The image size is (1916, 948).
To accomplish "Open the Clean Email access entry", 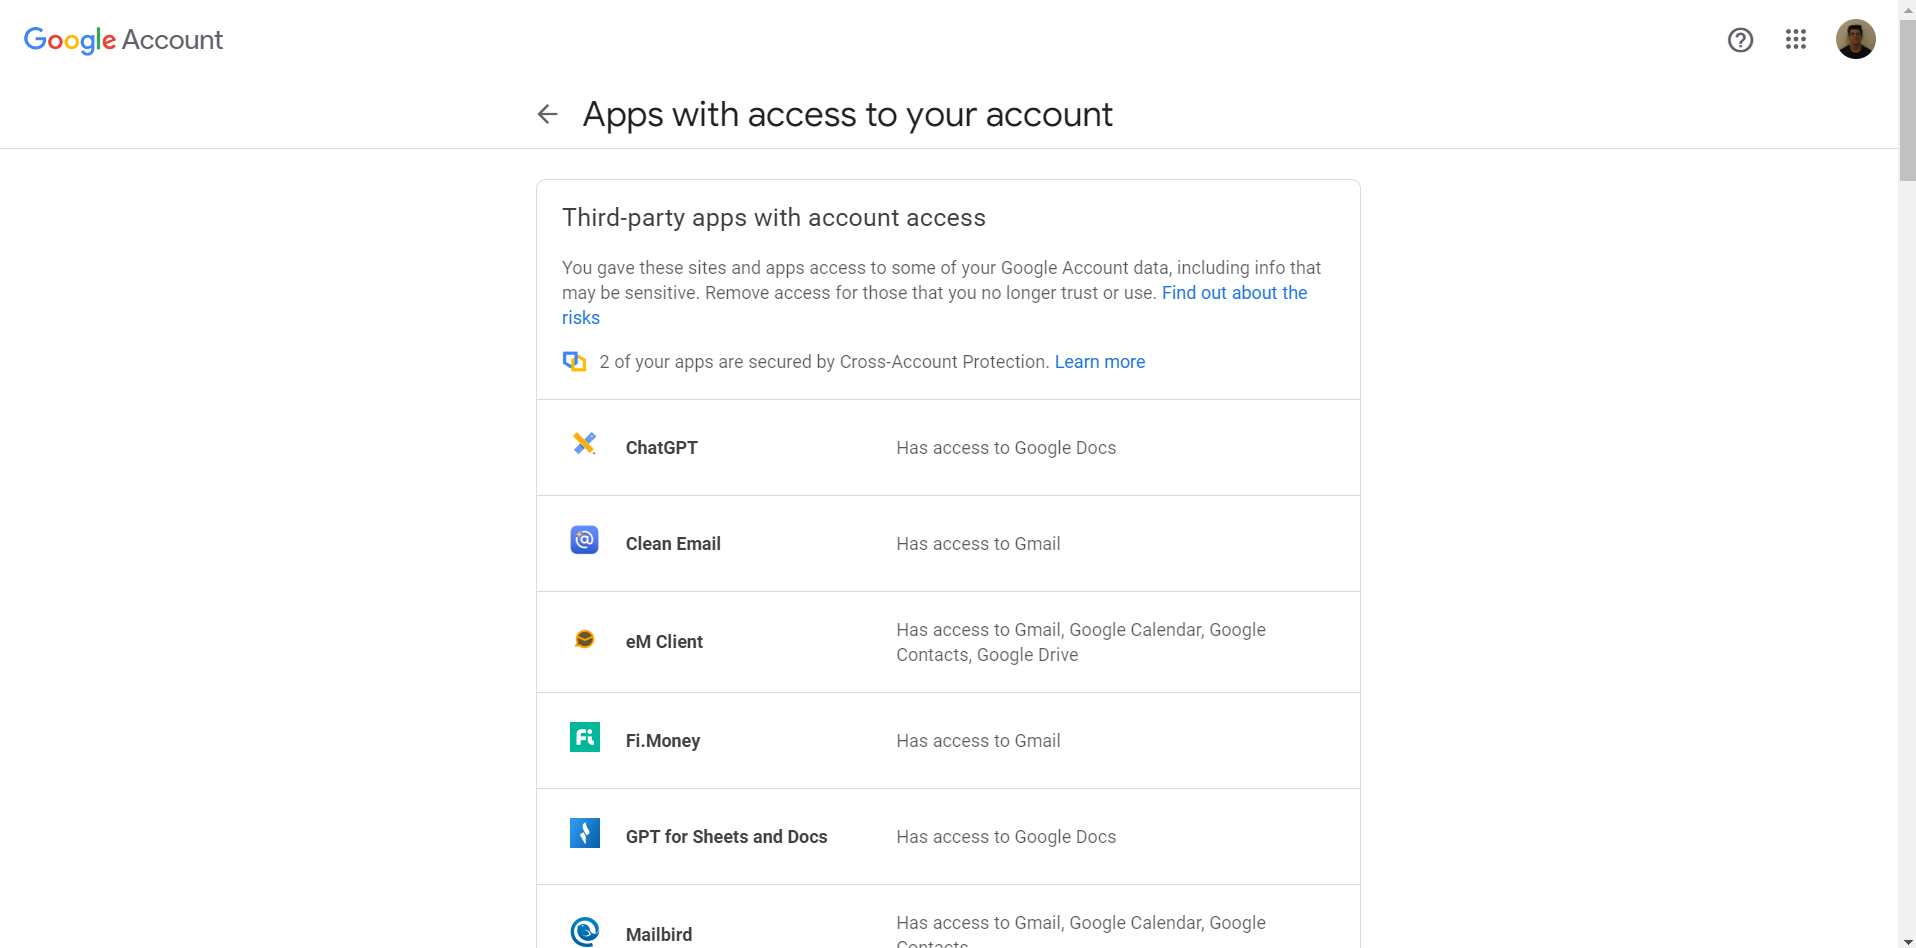I will [948, 543].
